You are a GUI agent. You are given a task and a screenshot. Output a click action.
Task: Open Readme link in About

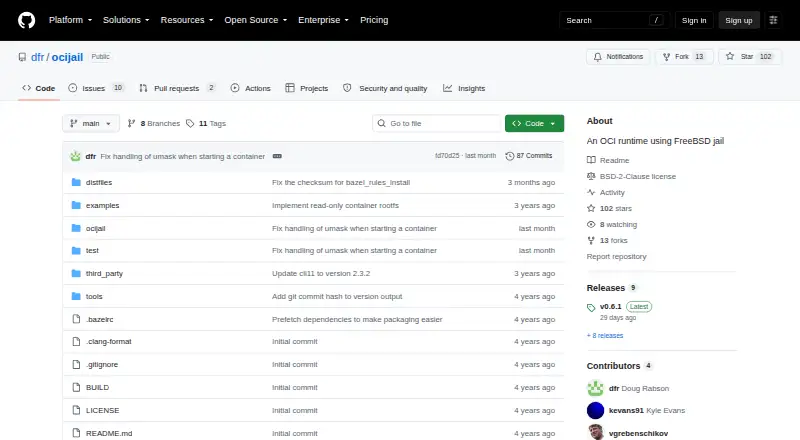[x=608, y=160]
